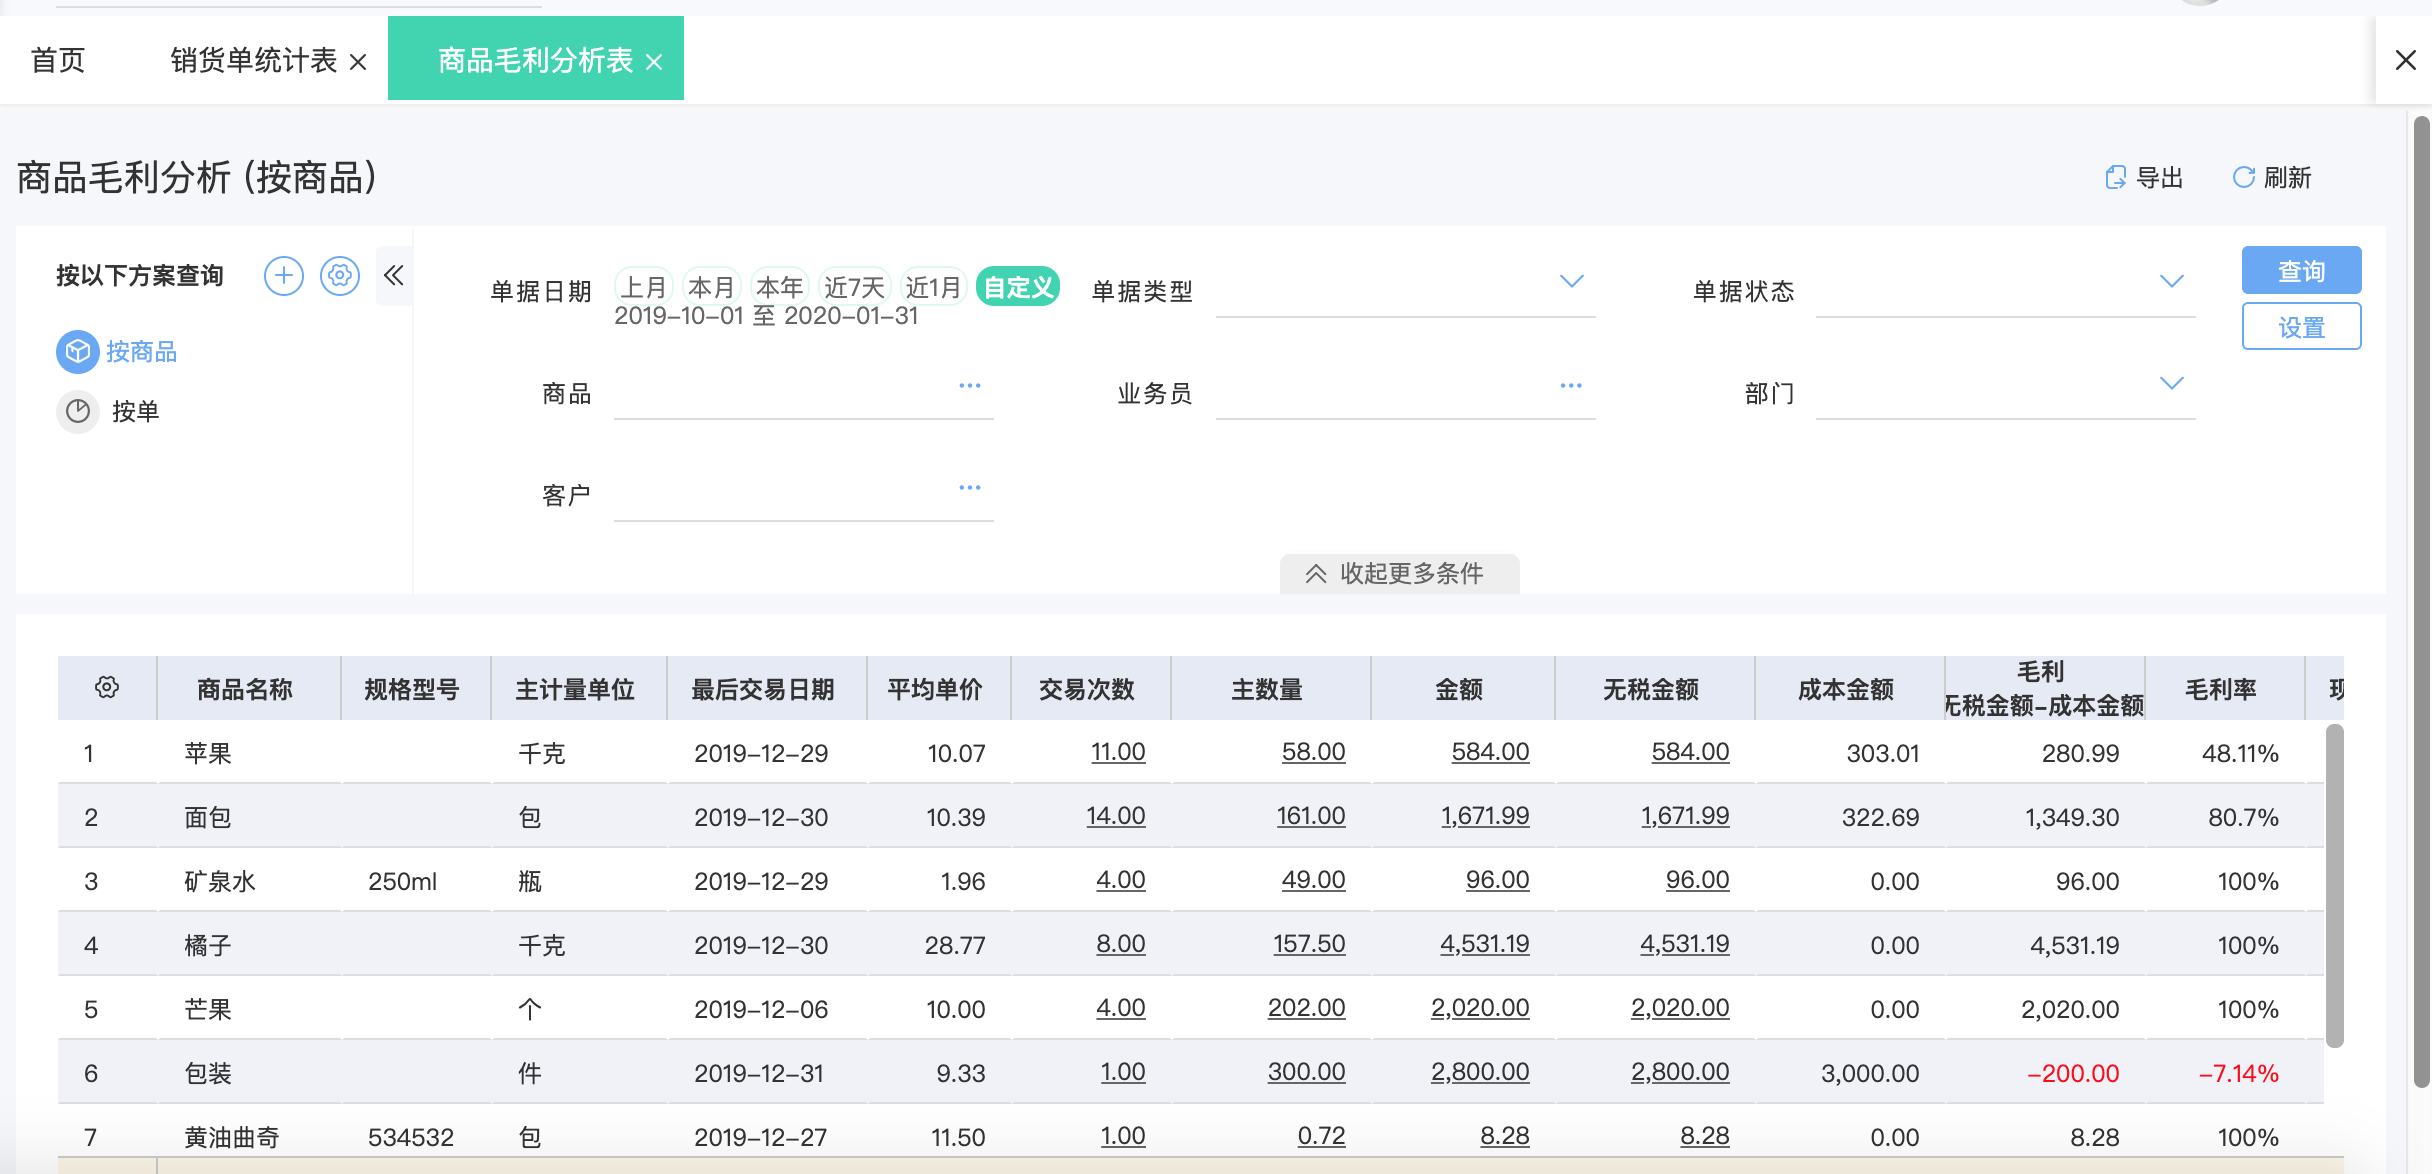Click the 查询 button

[2303, 273]
